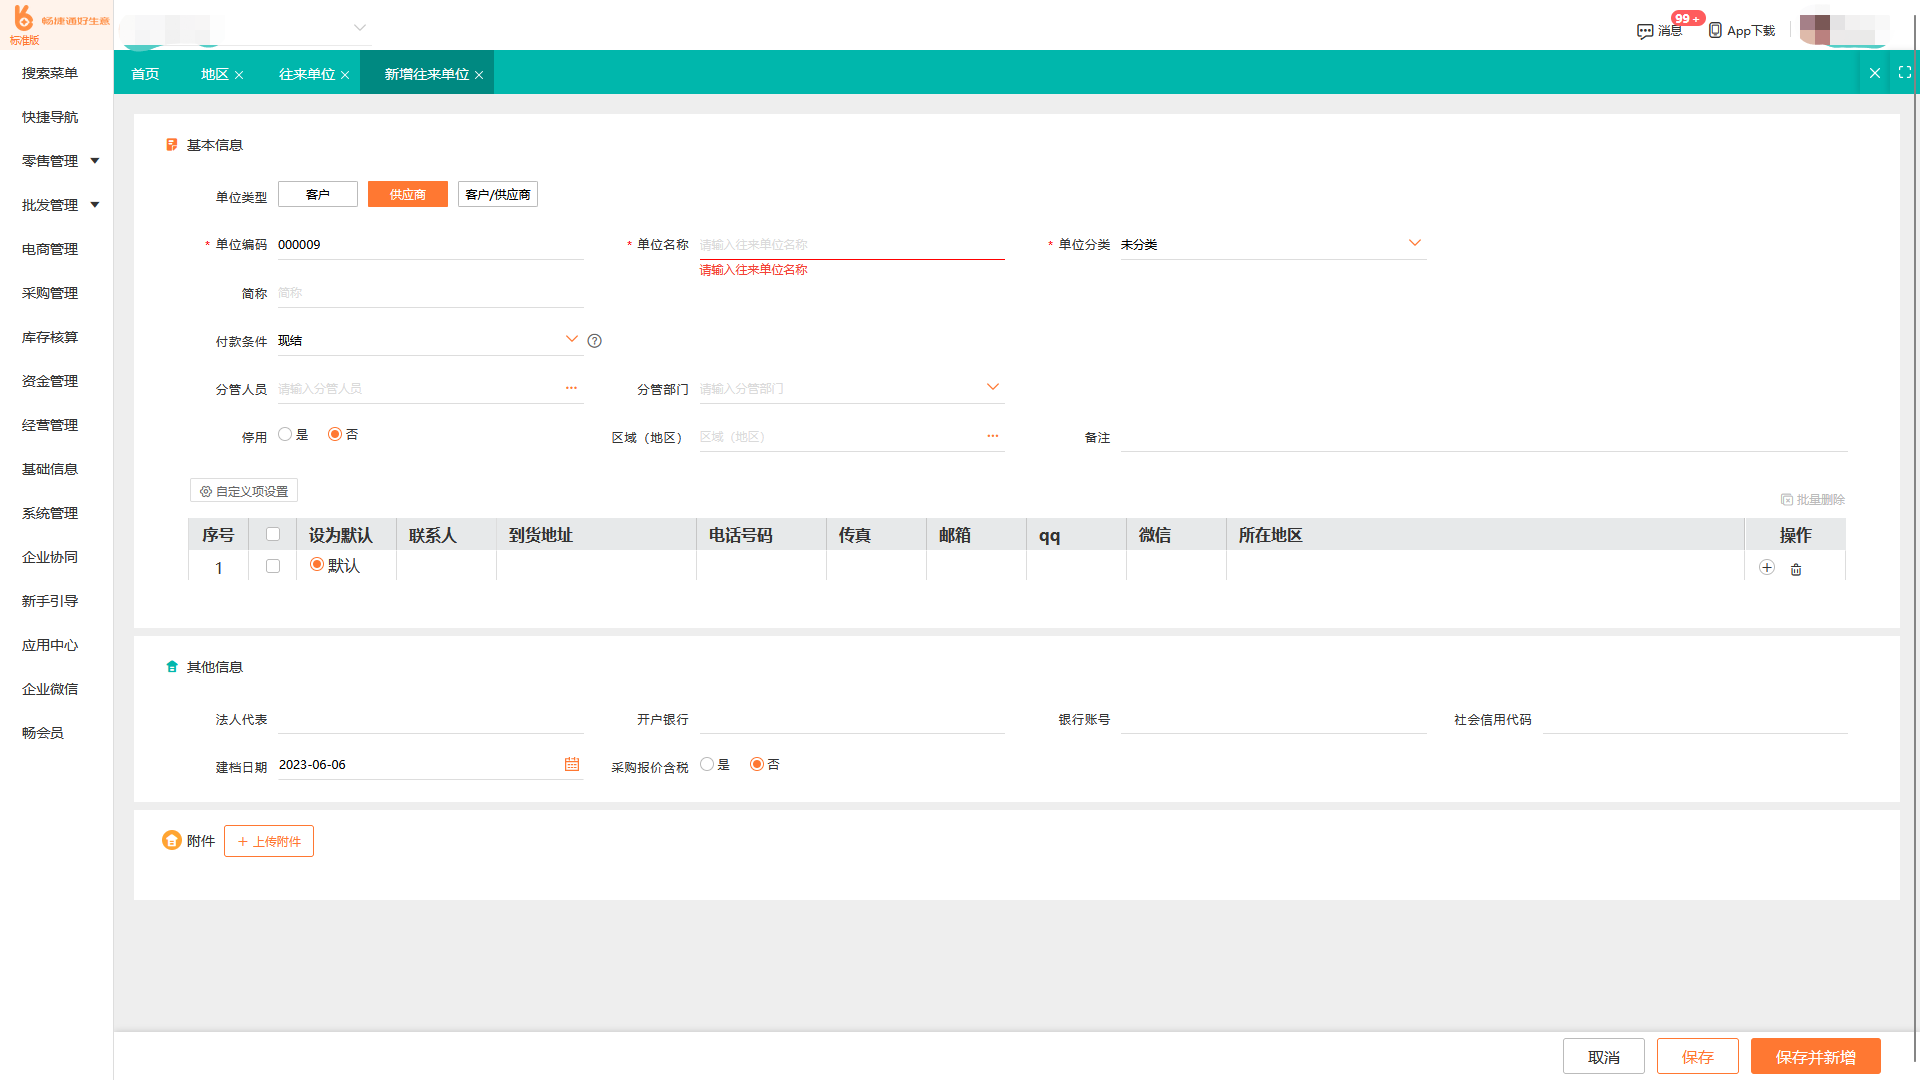Expand the 分管部门 dropdown
Viewport: 1920px width, 1080px height.
point(992,388)
